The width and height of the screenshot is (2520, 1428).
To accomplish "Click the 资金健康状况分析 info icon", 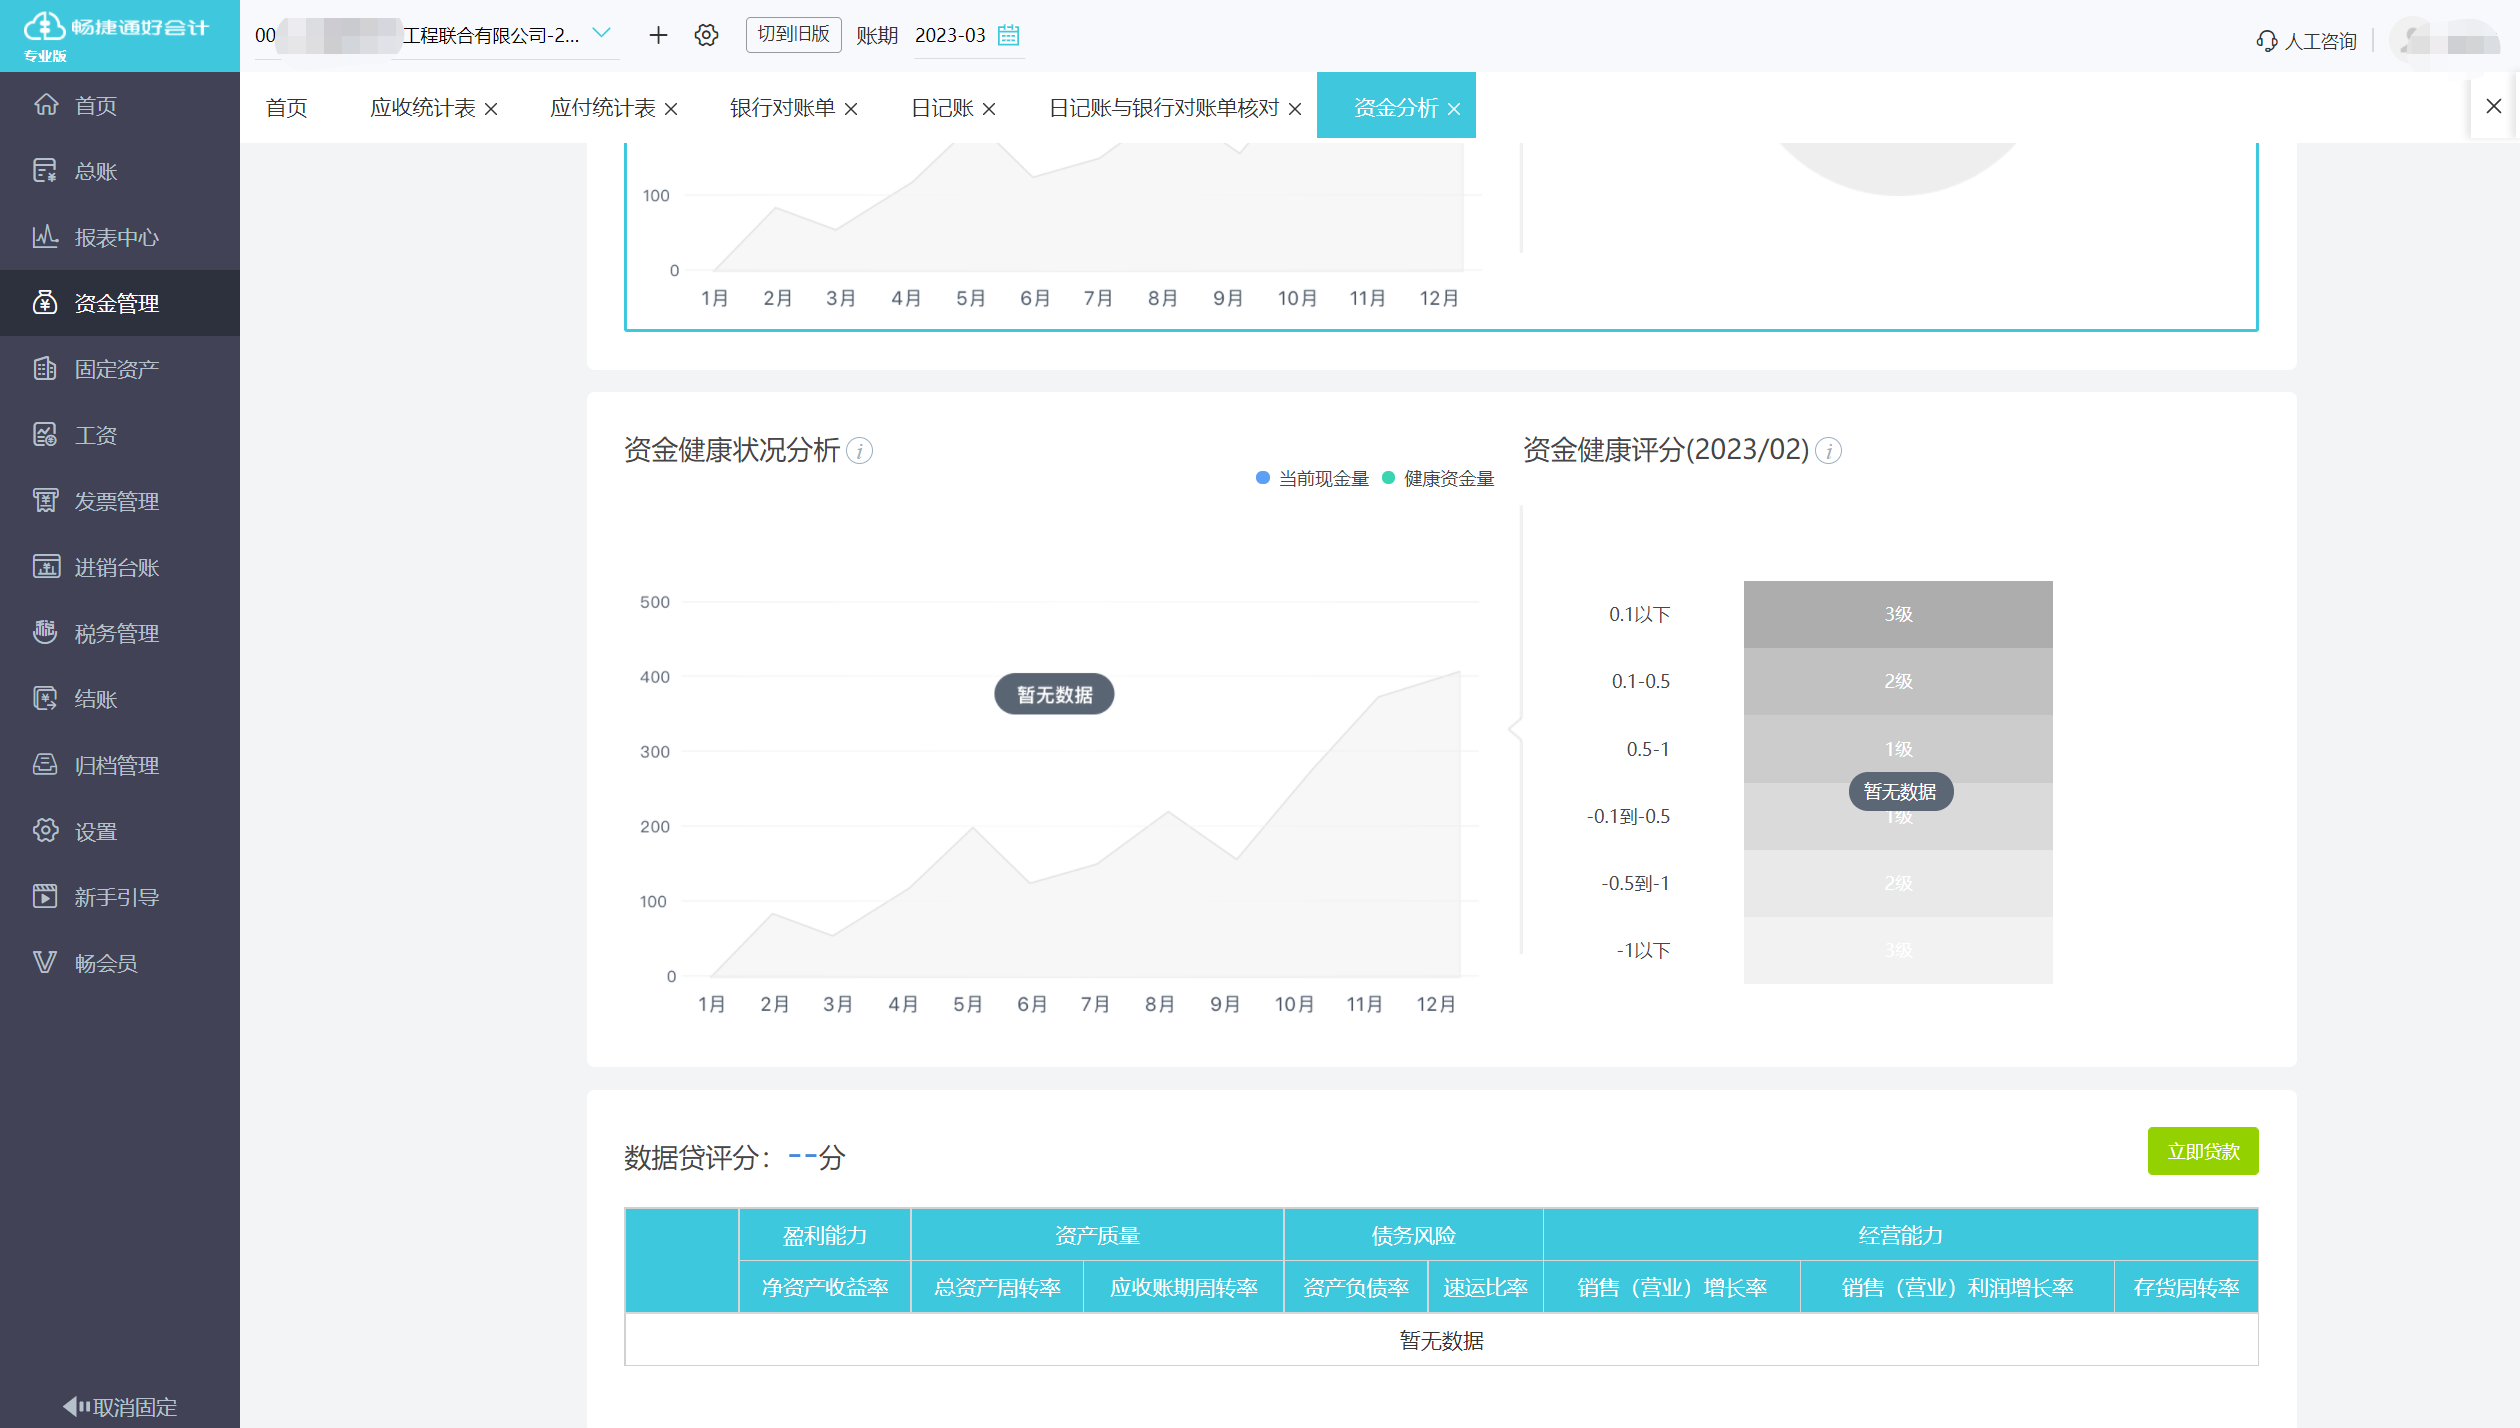I will pyautogui.click(x=862, y=450).
